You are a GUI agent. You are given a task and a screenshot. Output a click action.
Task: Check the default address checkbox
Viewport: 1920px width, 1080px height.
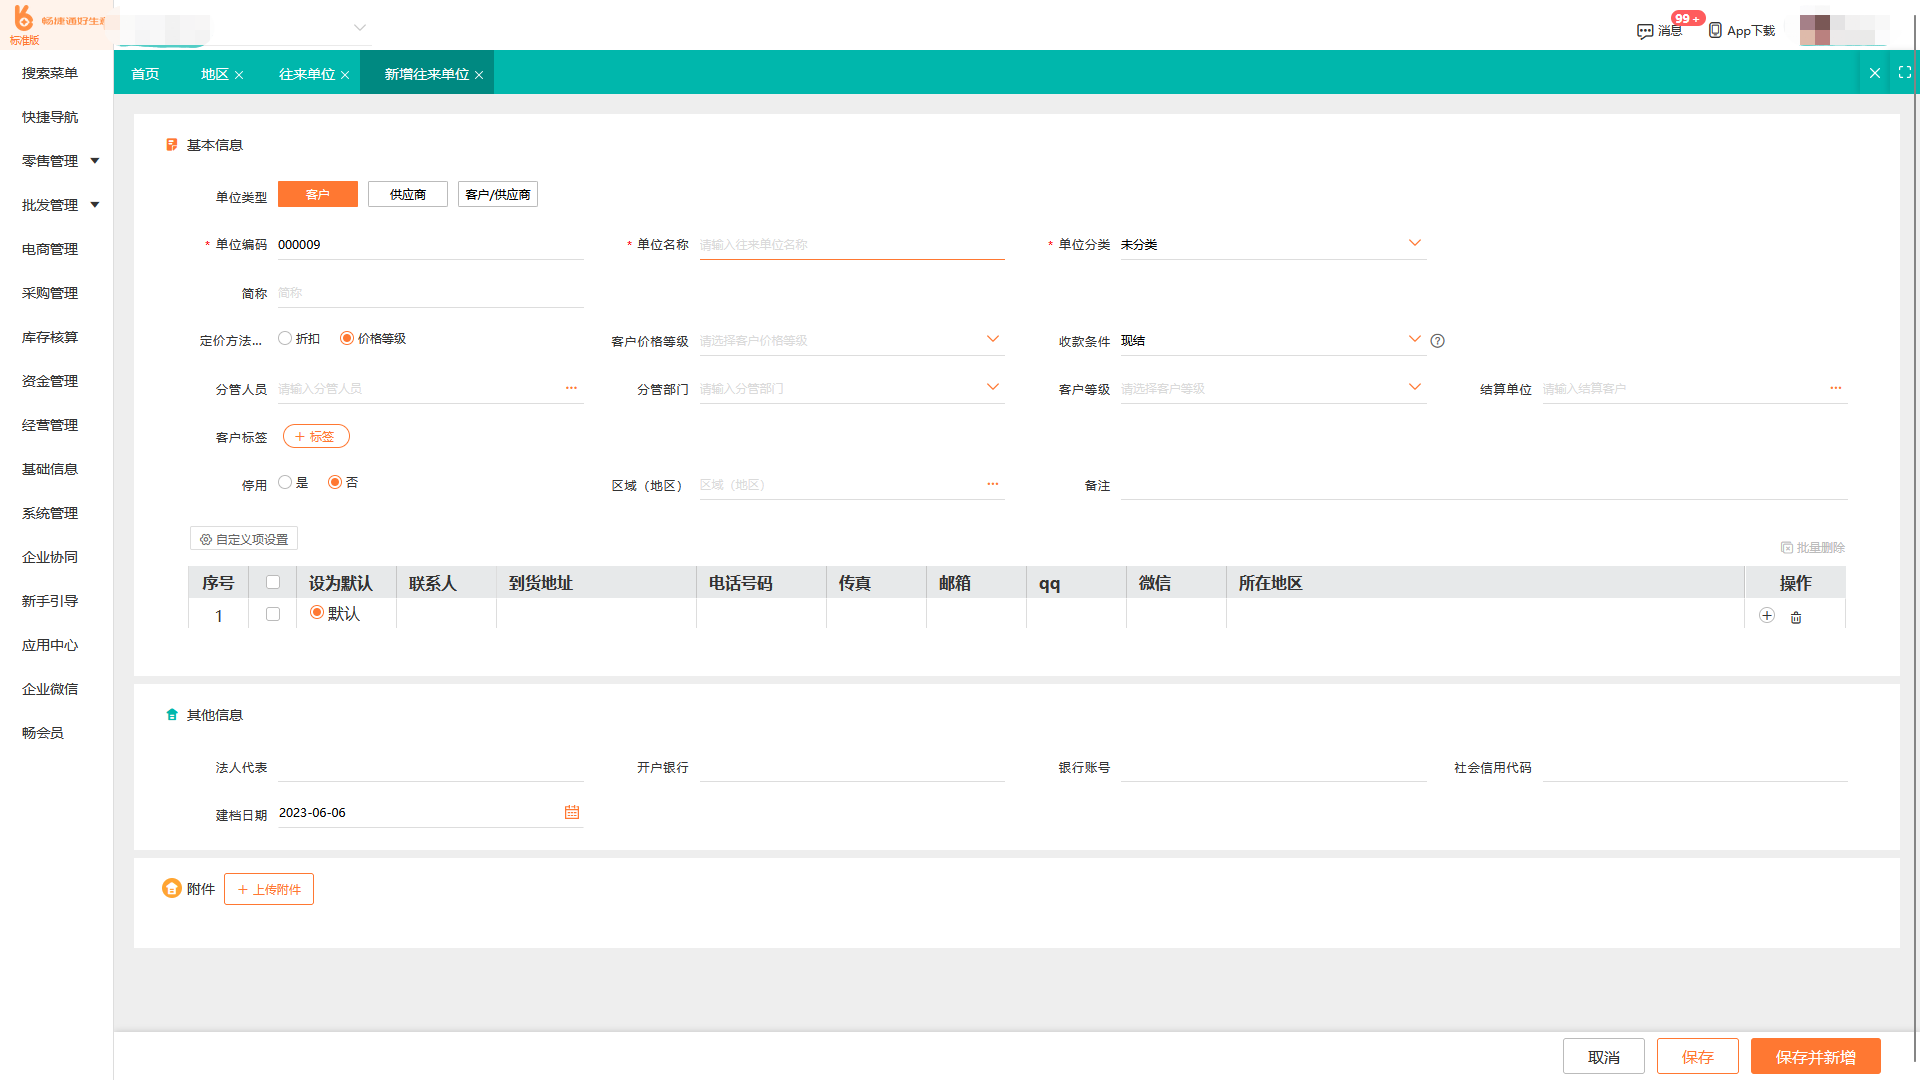(x=273, y=615)
